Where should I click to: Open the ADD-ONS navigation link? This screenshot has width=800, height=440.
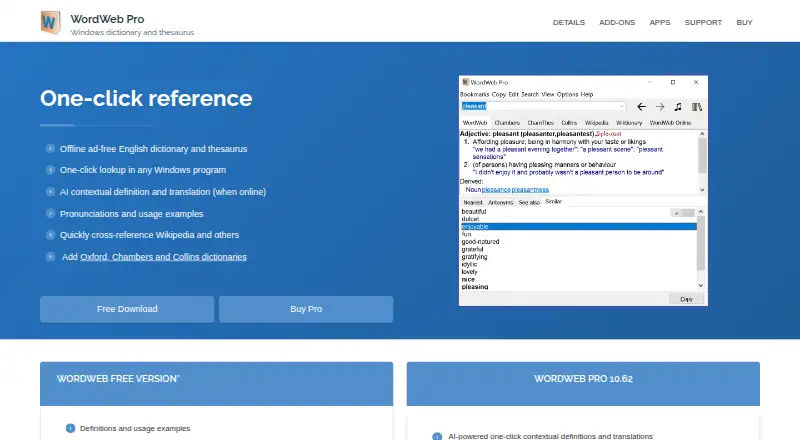[617, 22]
